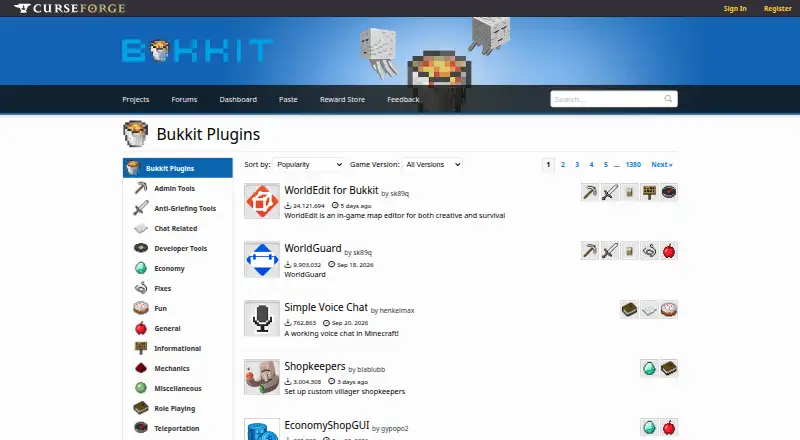The image size is (800, 440).
Task: Click the Sign In link
Action: pos(735,9)
